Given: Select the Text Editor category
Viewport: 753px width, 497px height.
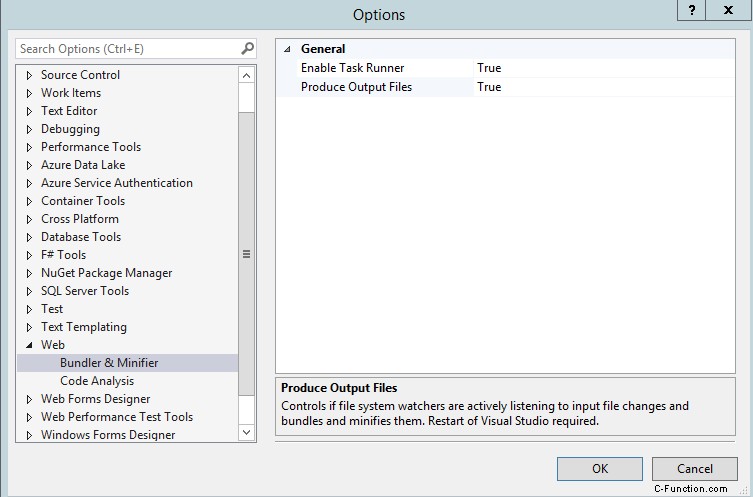Looking at the screenshot, I should pyautogui.click(x=69, y=111).
